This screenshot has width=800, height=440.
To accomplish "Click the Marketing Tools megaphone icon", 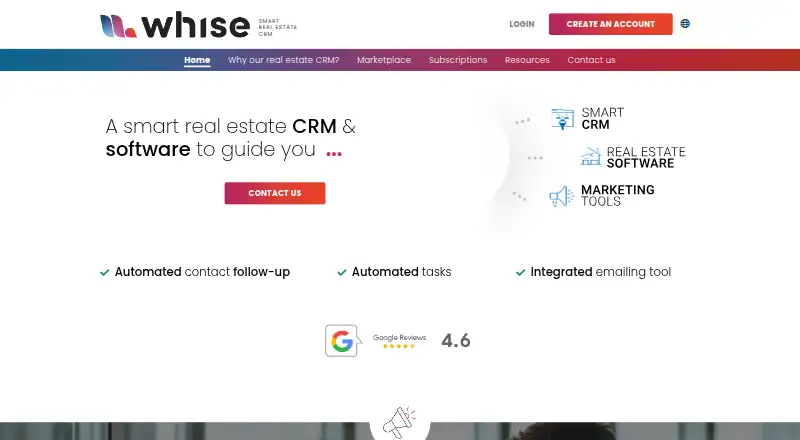I will tap(562, 196).
